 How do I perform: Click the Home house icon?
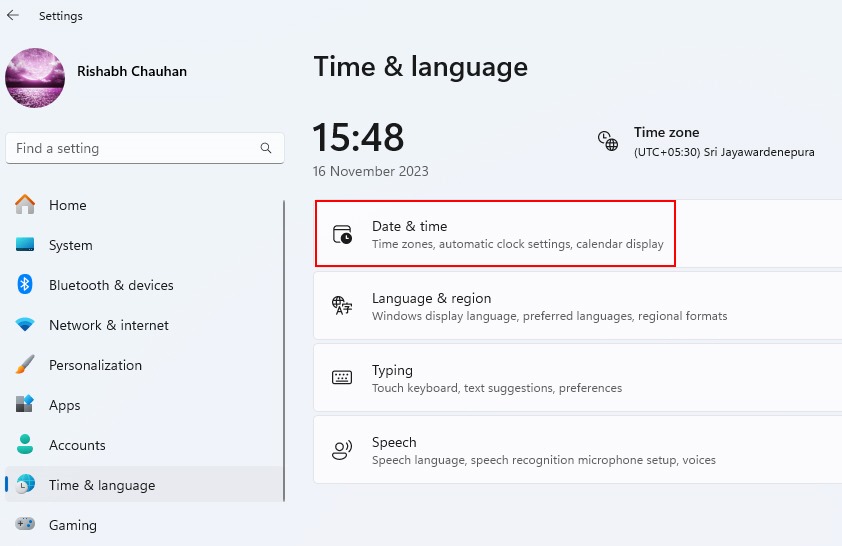pyautogui.click(x=25, y=205)
